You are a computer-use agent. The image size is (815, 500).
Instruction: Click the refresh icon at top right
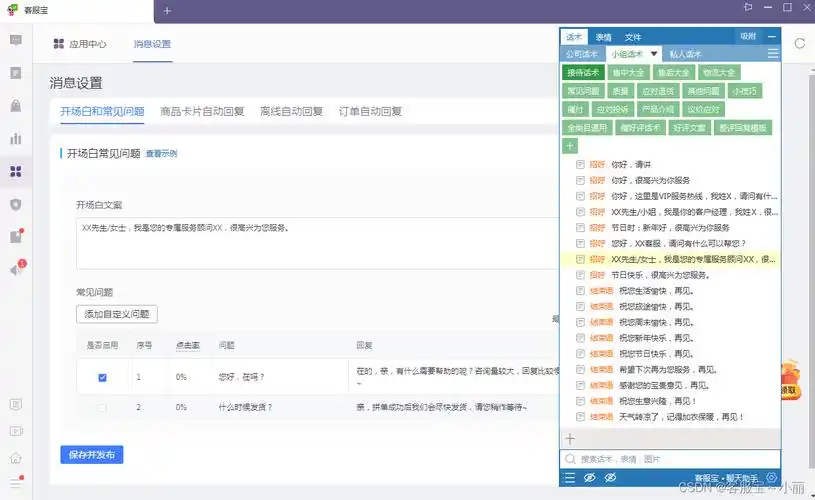point(799,43)
